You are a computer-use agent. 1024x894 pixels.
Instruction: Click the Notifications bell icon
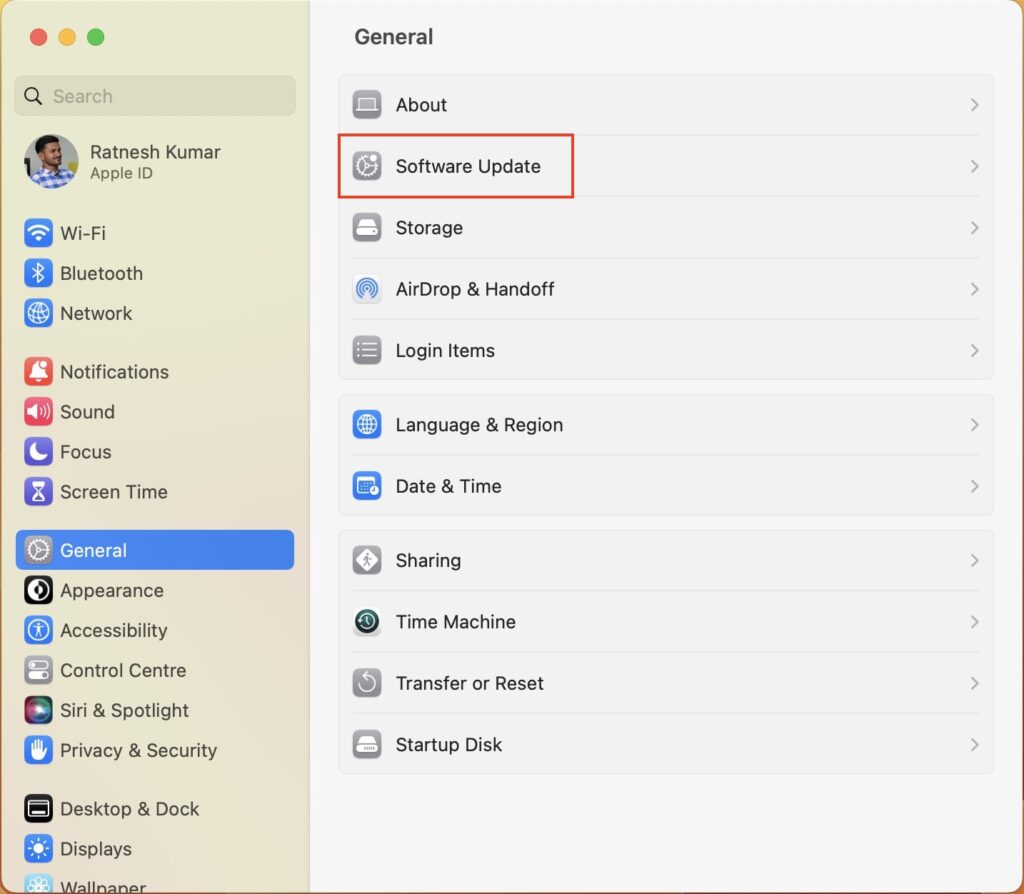coord(39,372)
